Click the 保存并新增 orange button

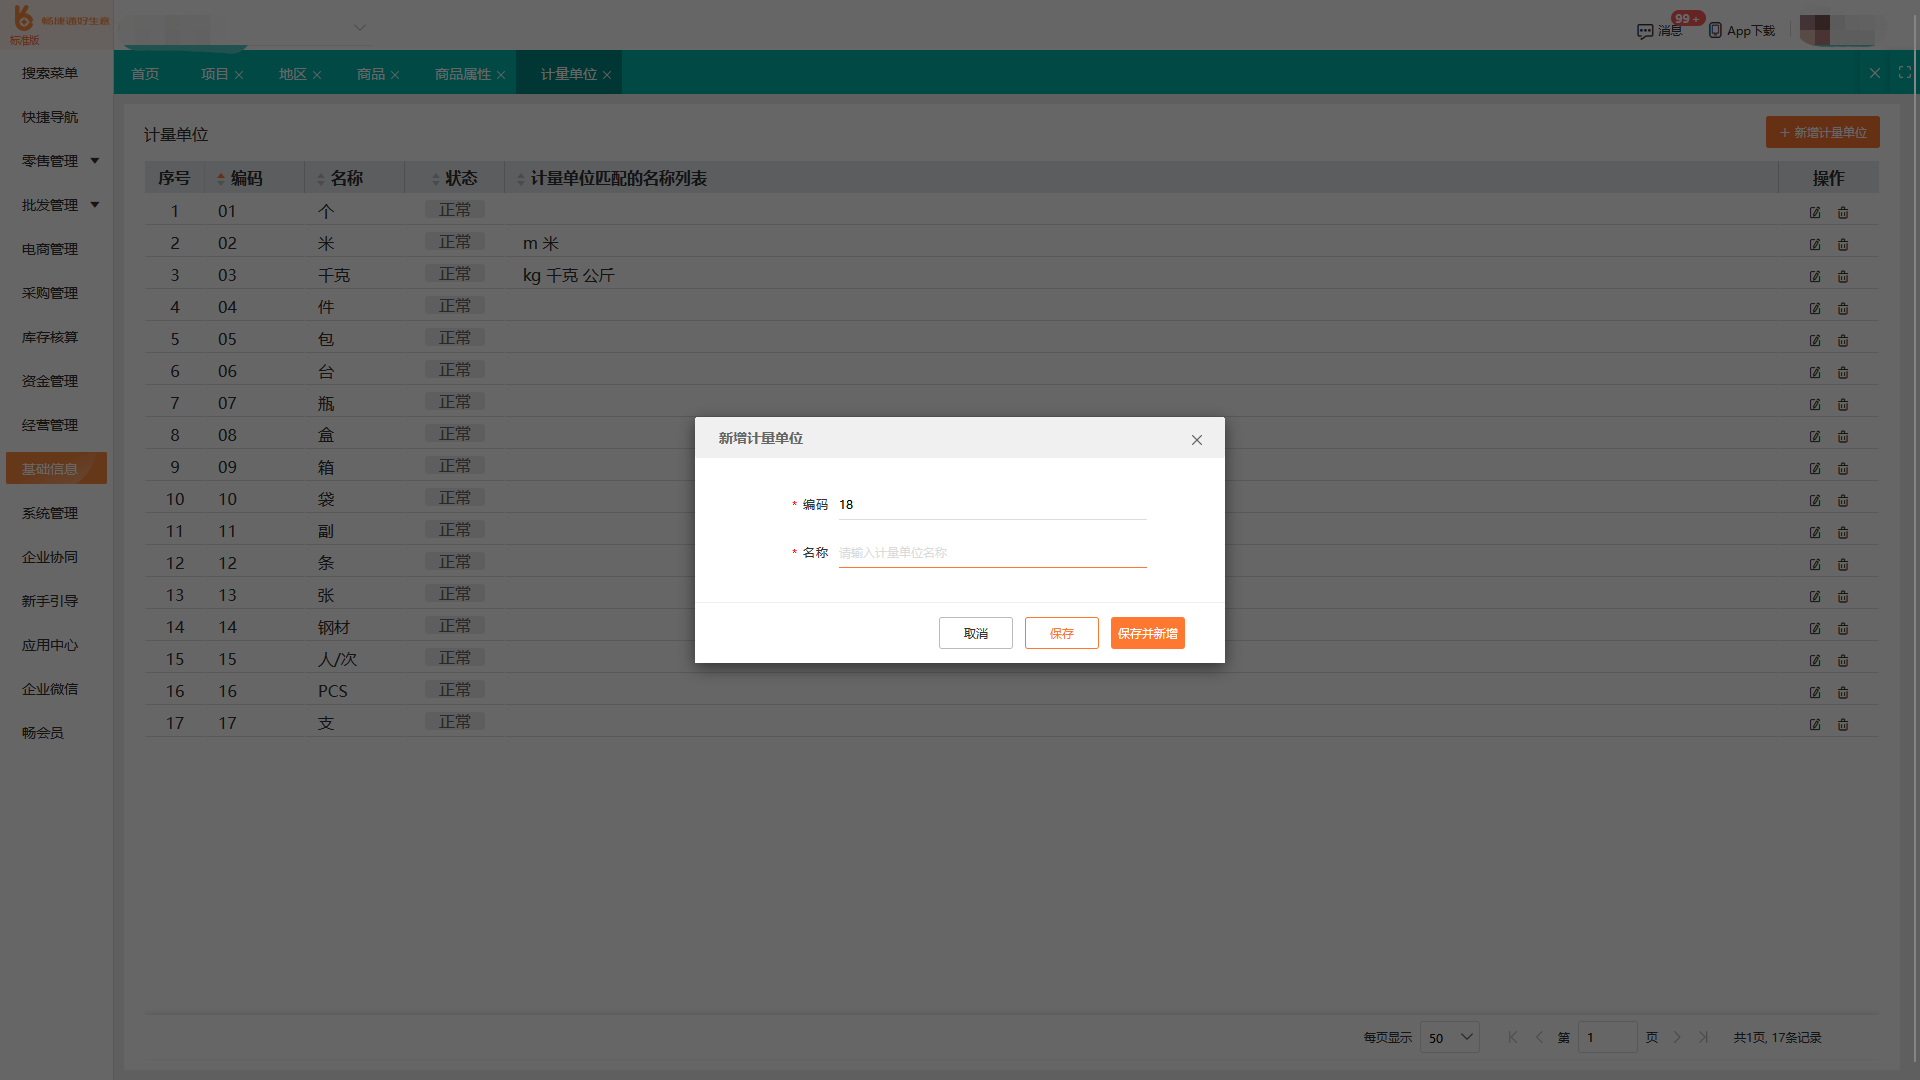click(x=1147, y=633)
